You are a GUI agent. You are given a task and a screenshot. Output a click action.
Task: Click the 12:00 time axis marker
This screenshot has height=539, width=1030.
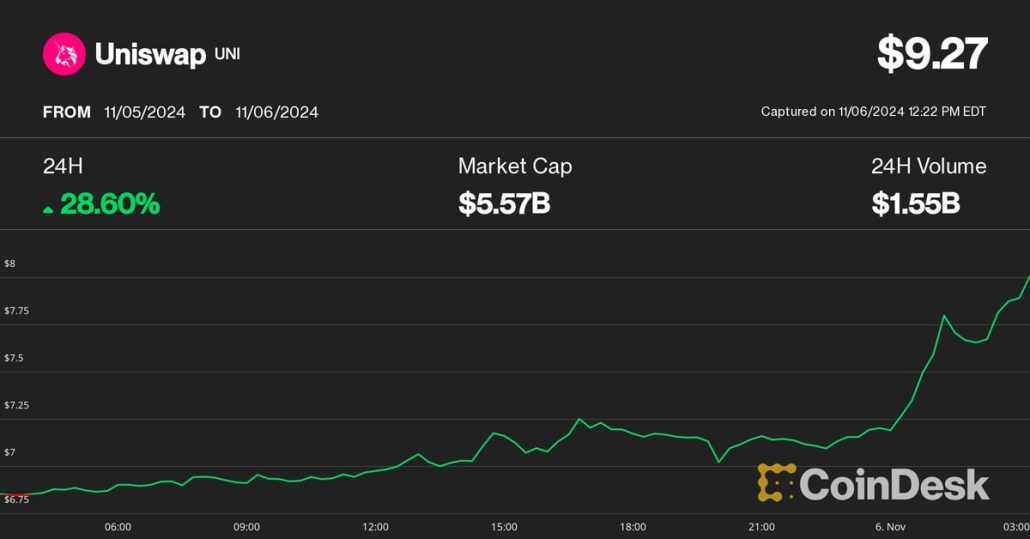click(375, 526)
